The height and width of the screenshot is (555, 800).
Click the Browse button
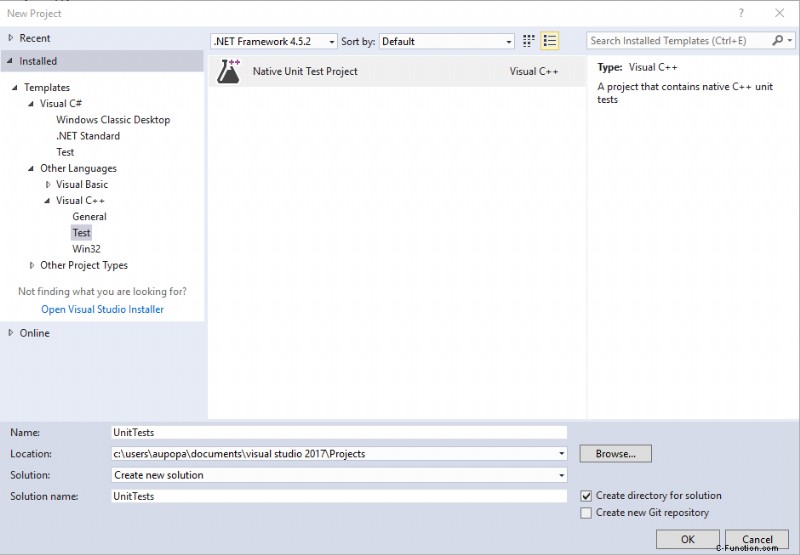point(615,454)
